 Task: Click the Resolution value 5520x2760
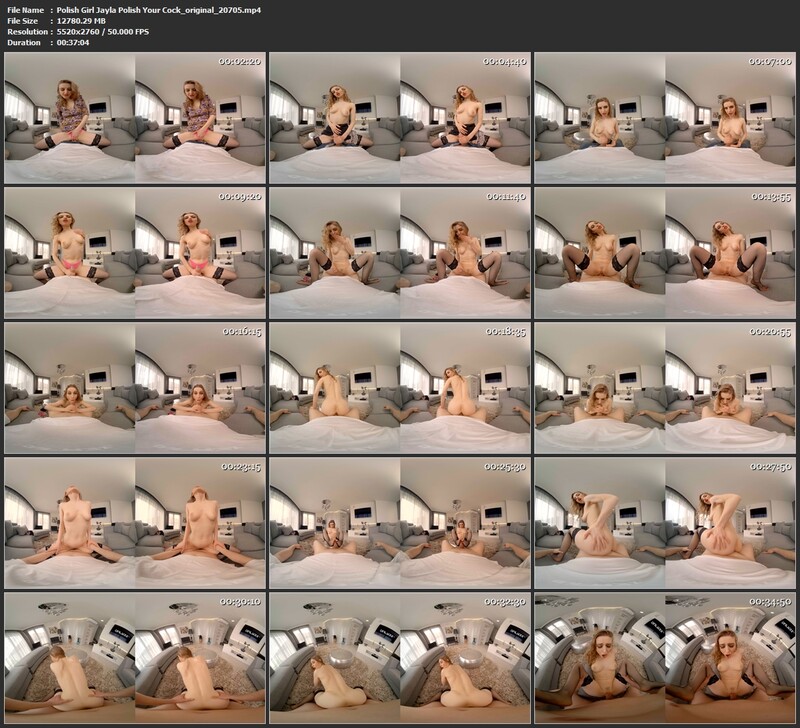point(85,31)
